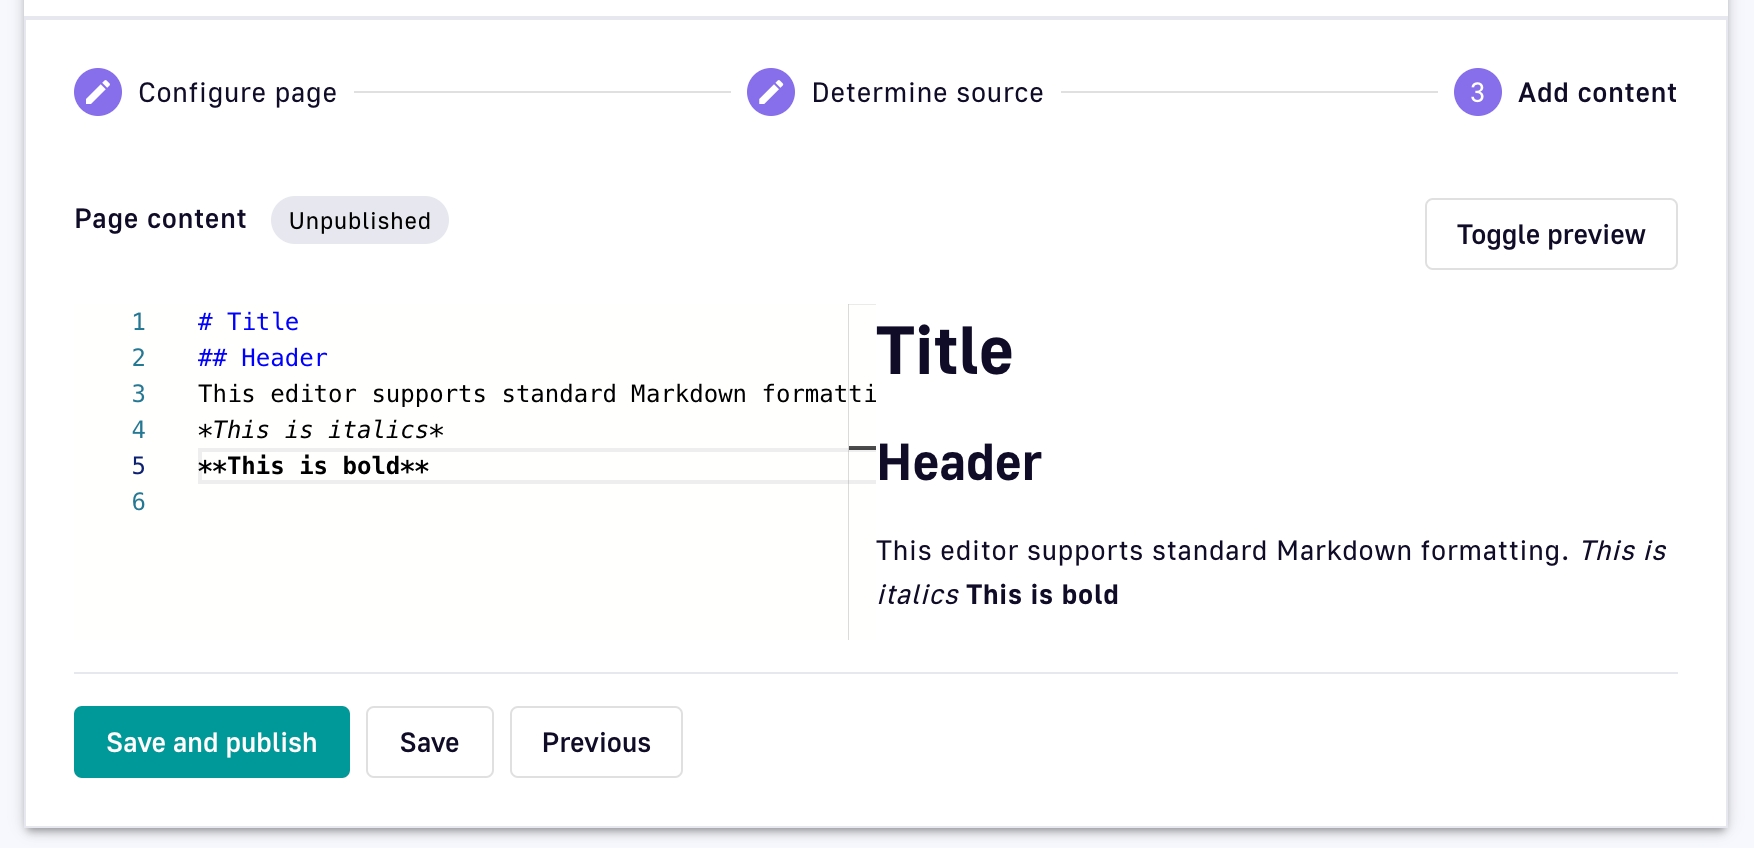Screen dimensions: 1754x848
Task: Click line number 1 in the editor gutter
Action: (139, 322)
